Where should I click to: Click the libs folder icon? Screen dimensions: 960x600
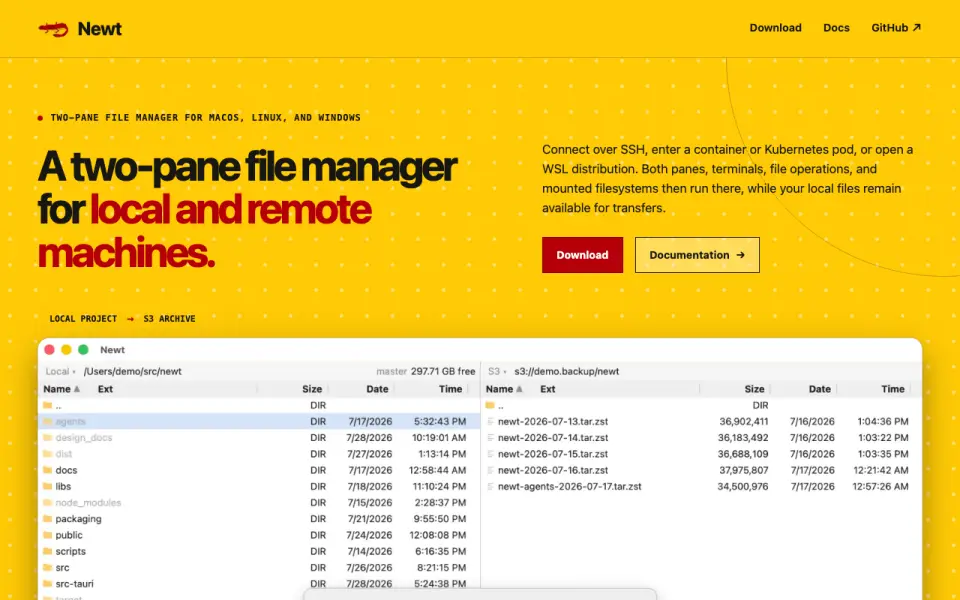click(x=48, y=486)
